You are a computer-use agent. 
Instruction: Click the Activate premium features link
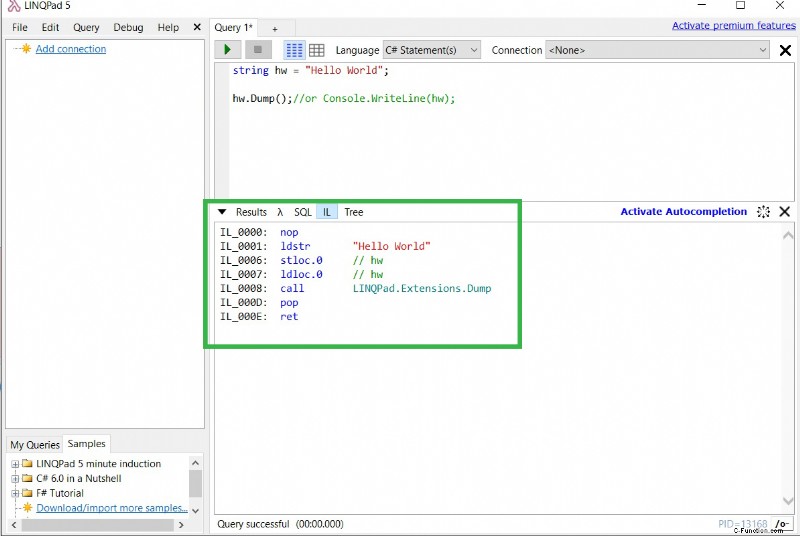733,26
